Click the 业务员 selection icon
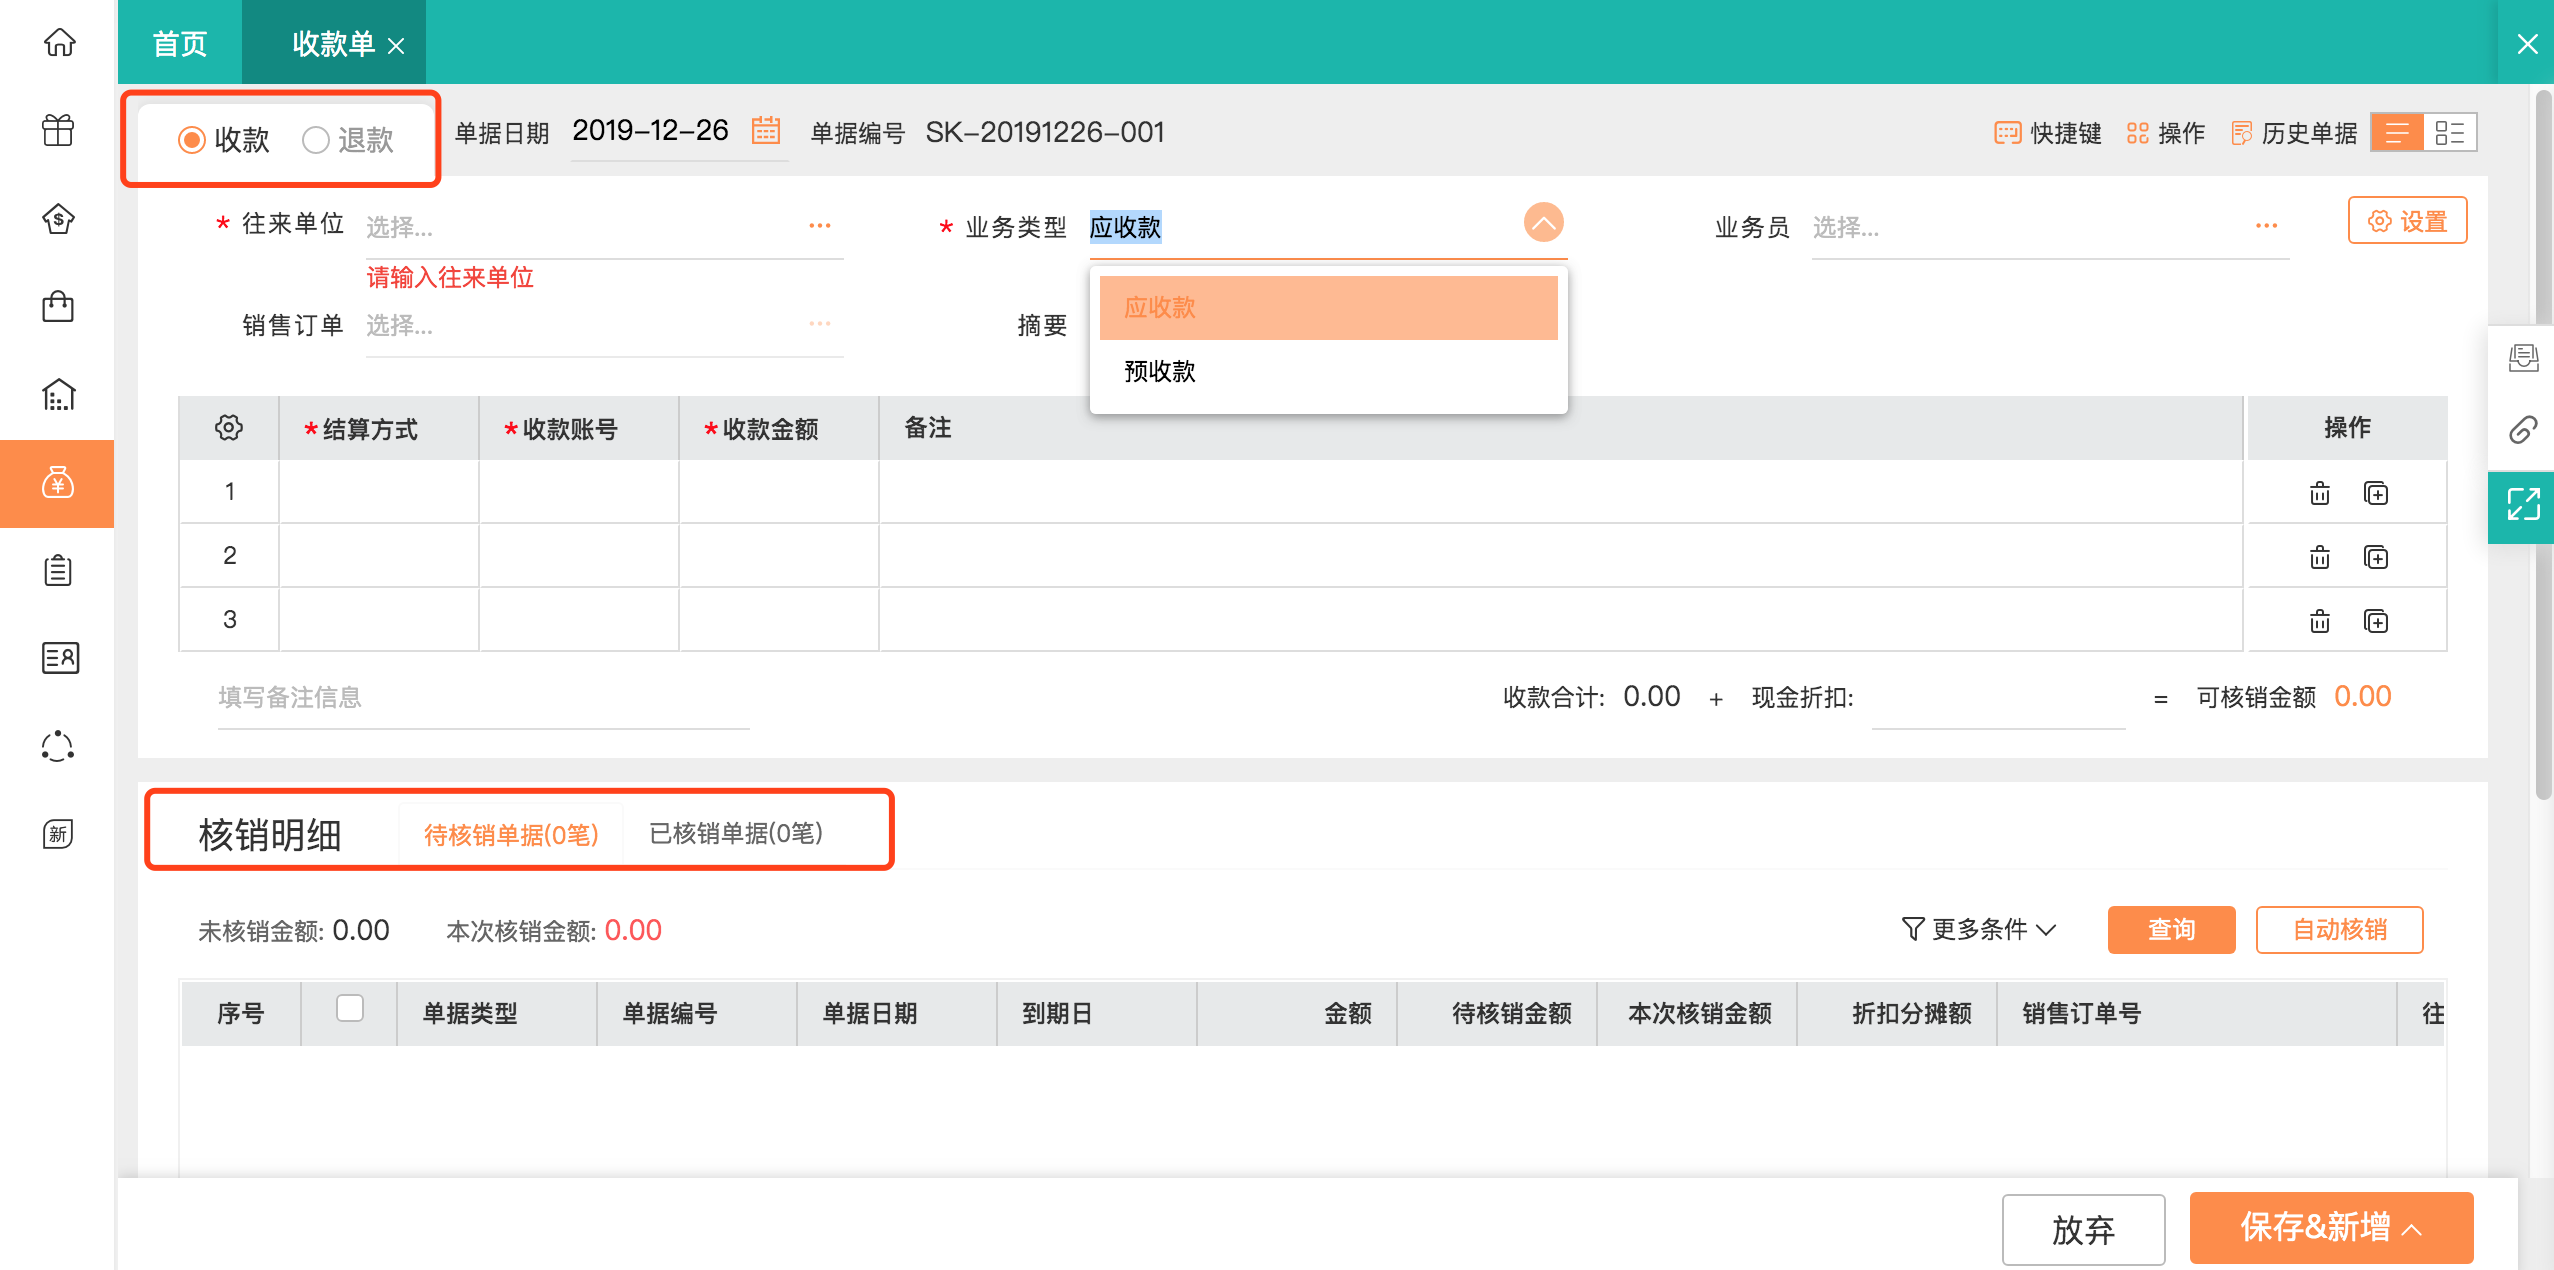The image size is (2554, 1270). (x=2272, y=226)
